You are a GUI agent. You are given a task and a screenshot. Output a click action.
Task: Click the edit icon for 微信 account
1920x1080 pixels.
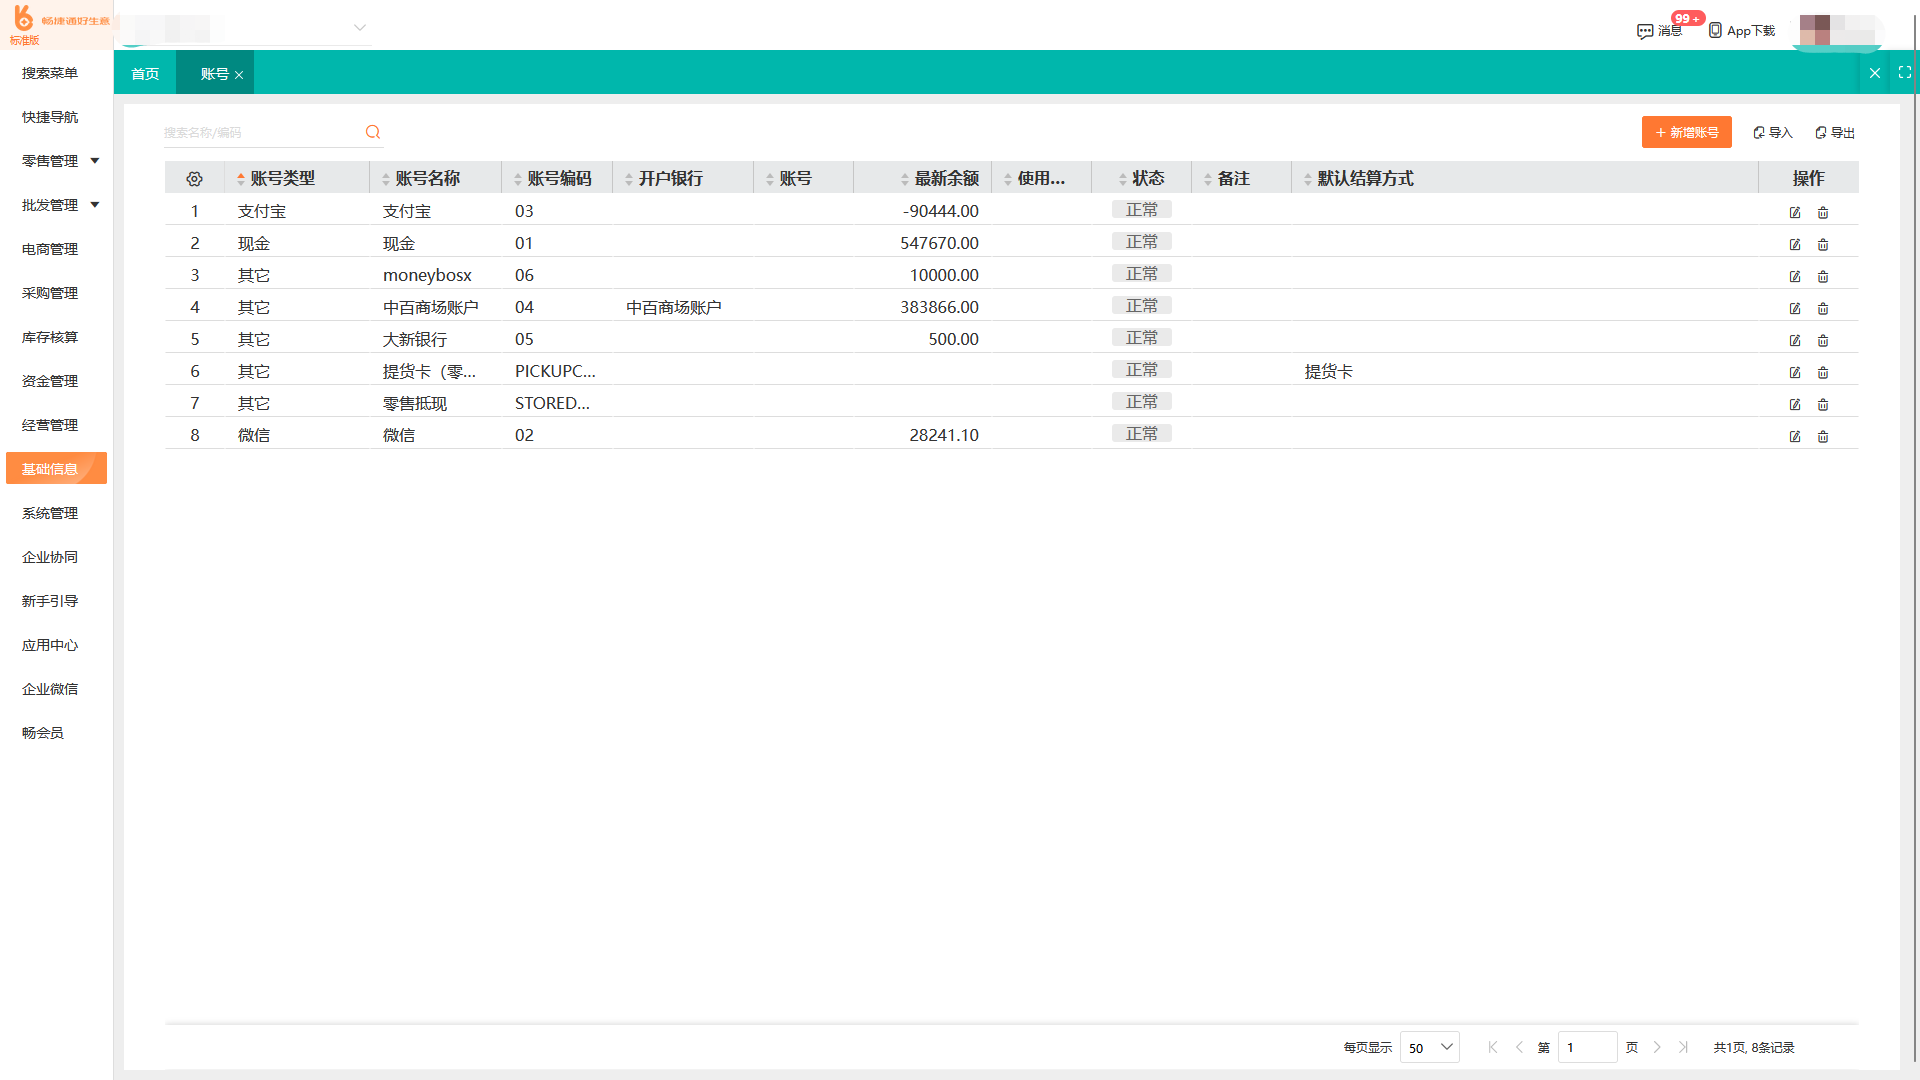pyautogui.click(x=1795, y=435)
